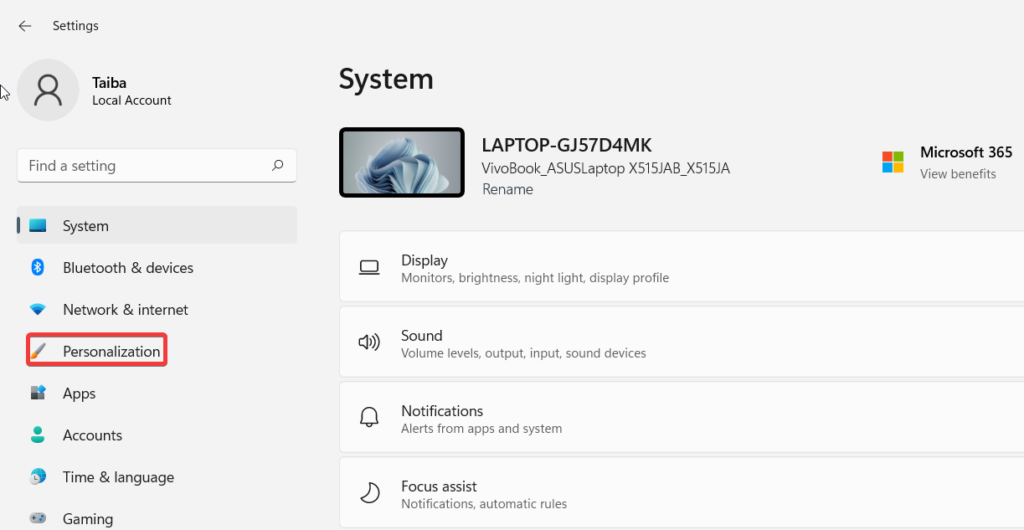Click the Microsoft 365 colored logo

[x=893, y=162]
